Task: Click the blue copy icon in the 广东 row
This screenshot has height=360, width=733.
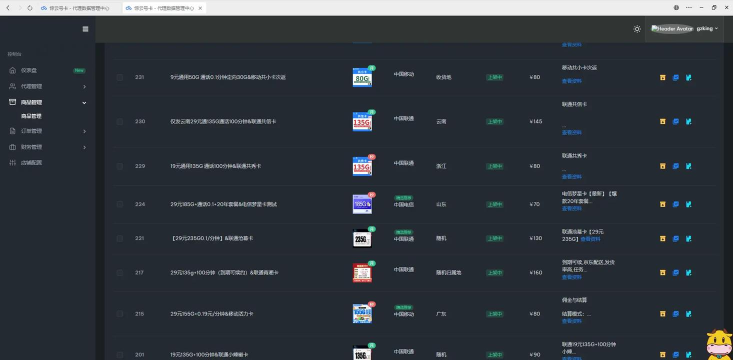Action: click(676, 314)
